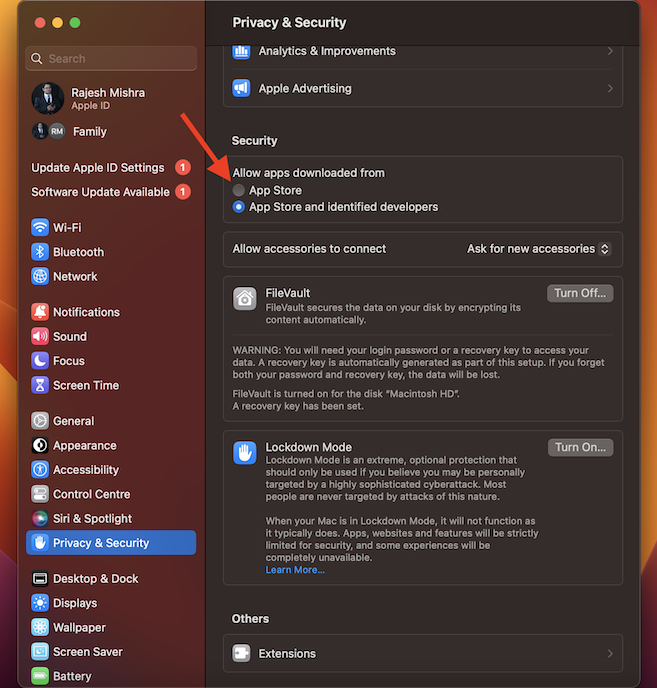Viewport: 657px width, 688px height.
Task: Click the green zoom window button
Action: click(75, 22)
